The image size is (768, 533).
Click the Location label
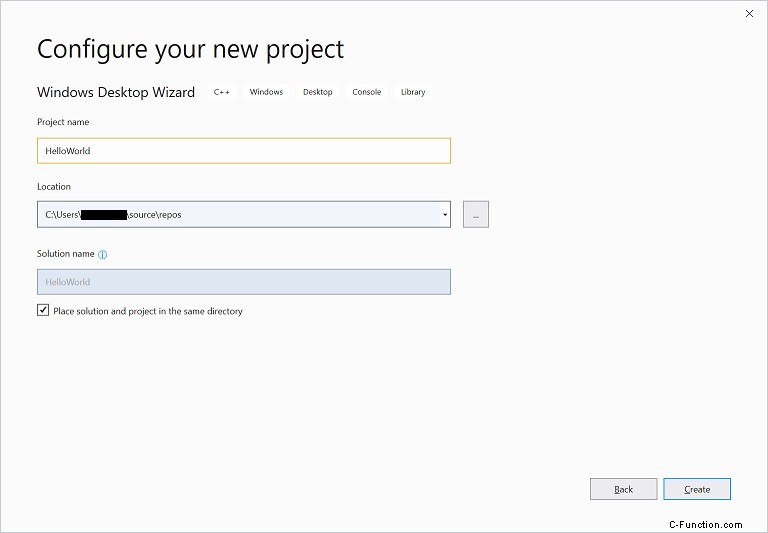click(x=54, y=187)
